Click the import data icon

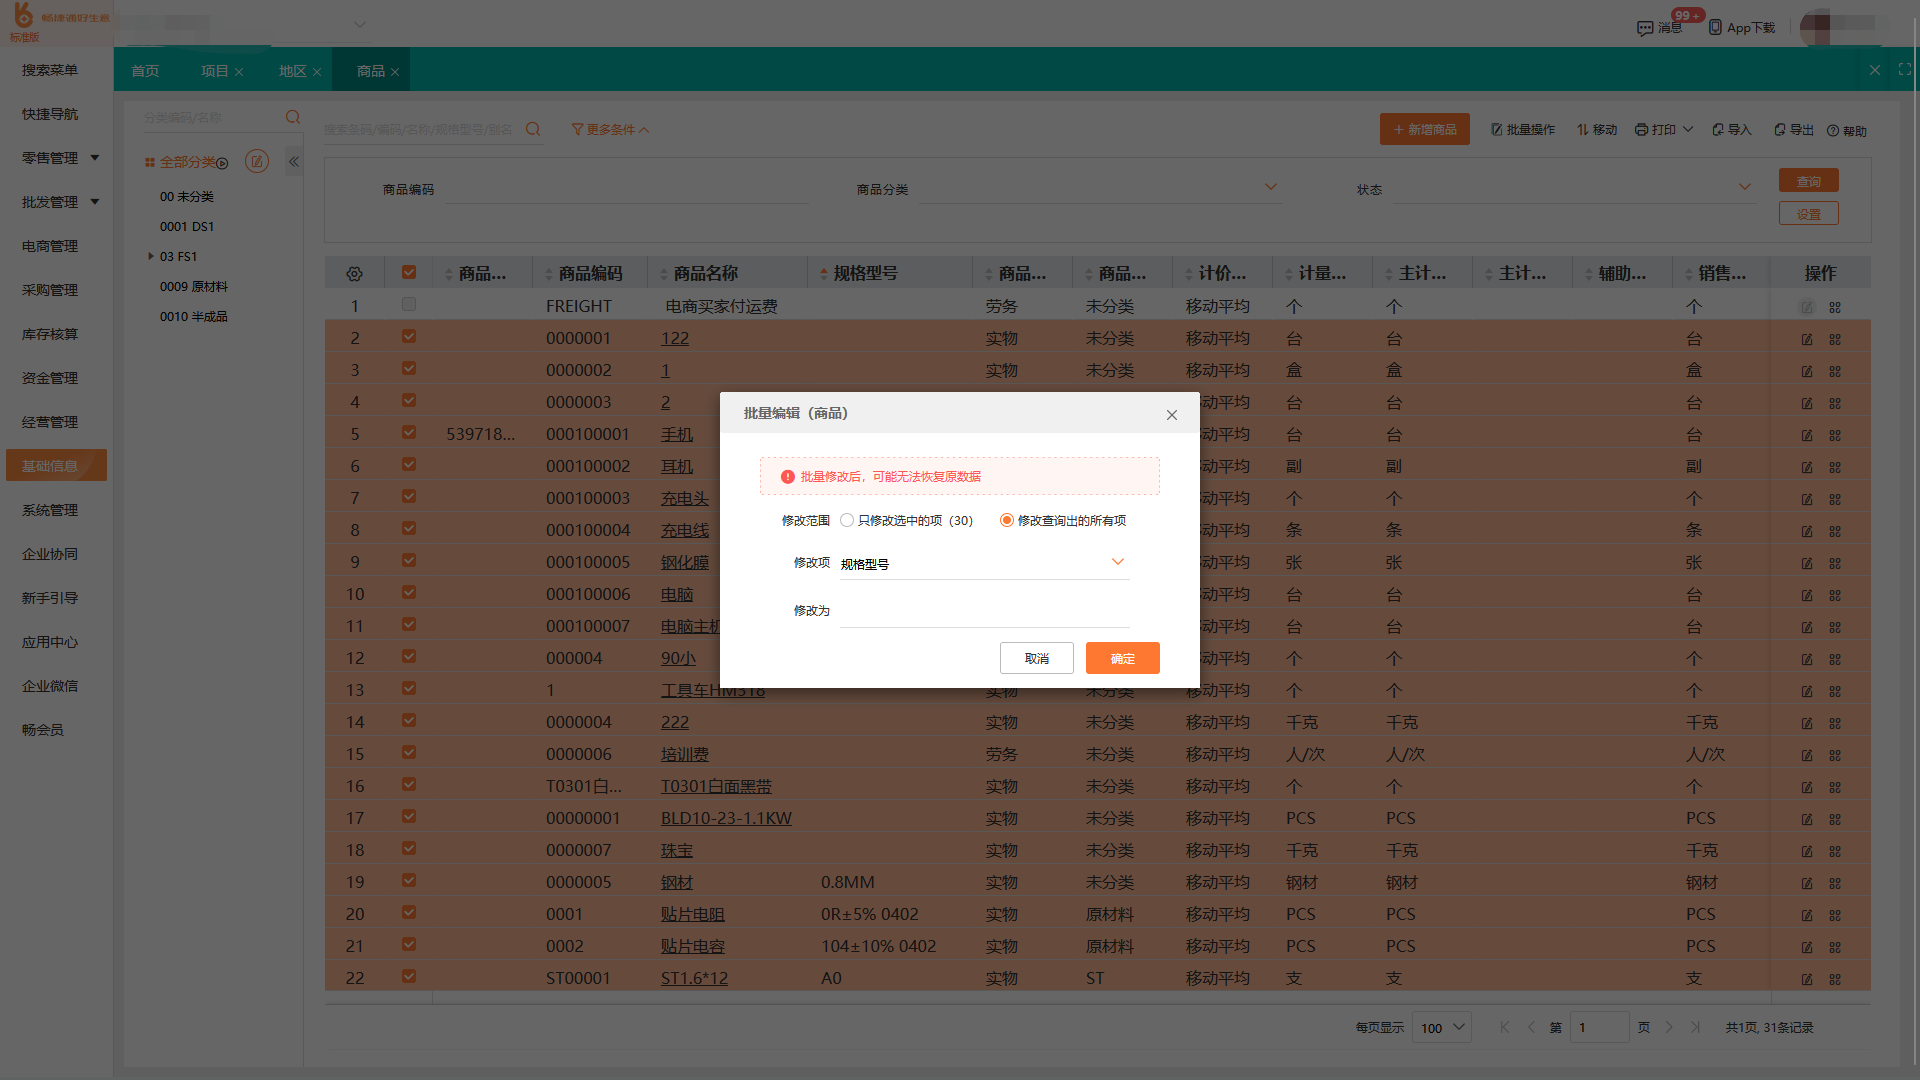pyautogui.click(x=1729, y=128)
